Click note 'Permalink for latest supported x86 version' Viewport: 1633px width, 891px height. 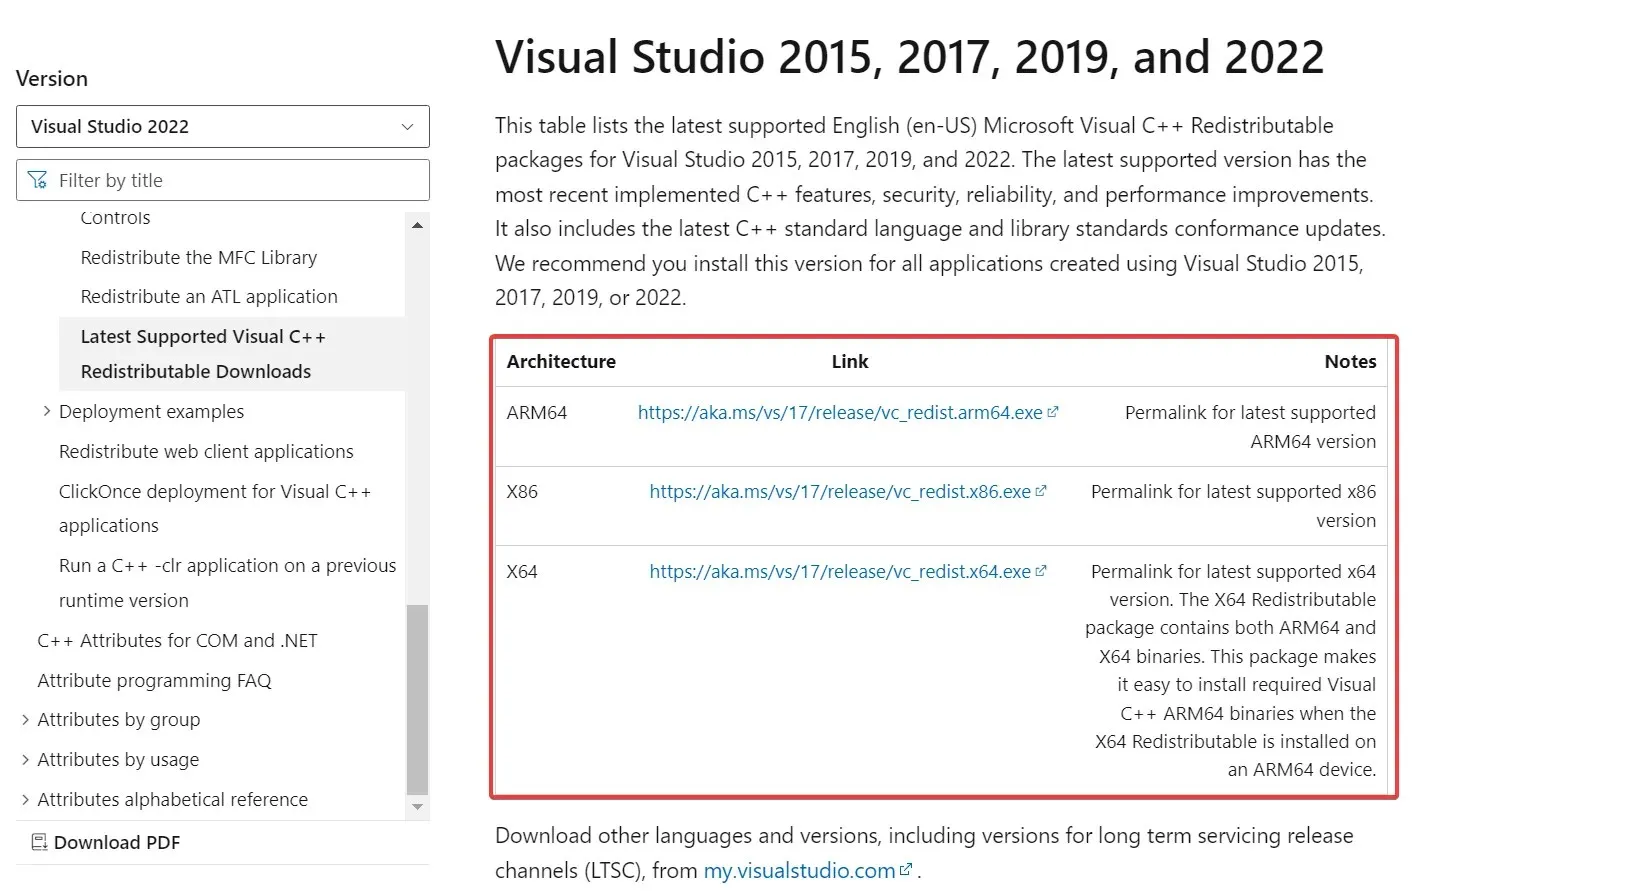1233,506
